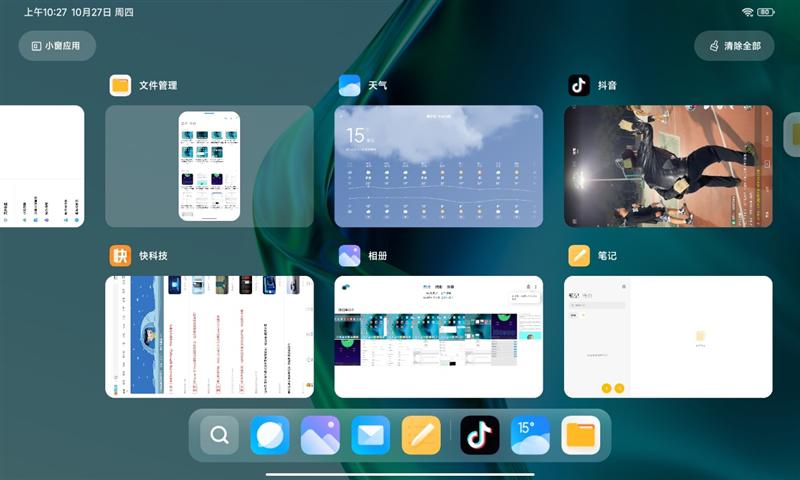800x480 pixels.
Task: Tap the search icon in the dock
Action: point(219,435)
